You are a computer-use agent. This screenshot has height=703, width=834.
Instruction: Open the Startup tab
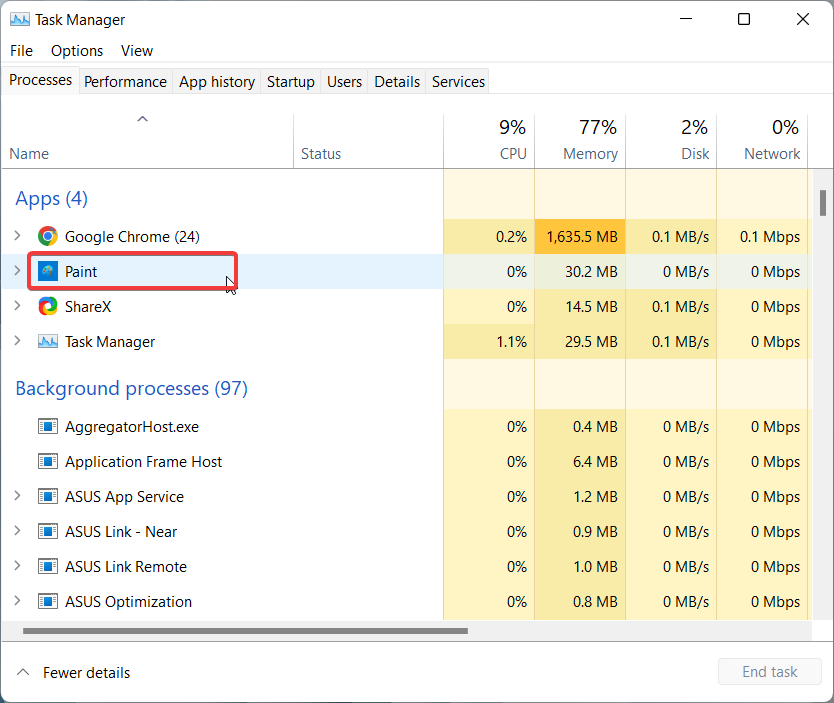click(x=290, y=81)
